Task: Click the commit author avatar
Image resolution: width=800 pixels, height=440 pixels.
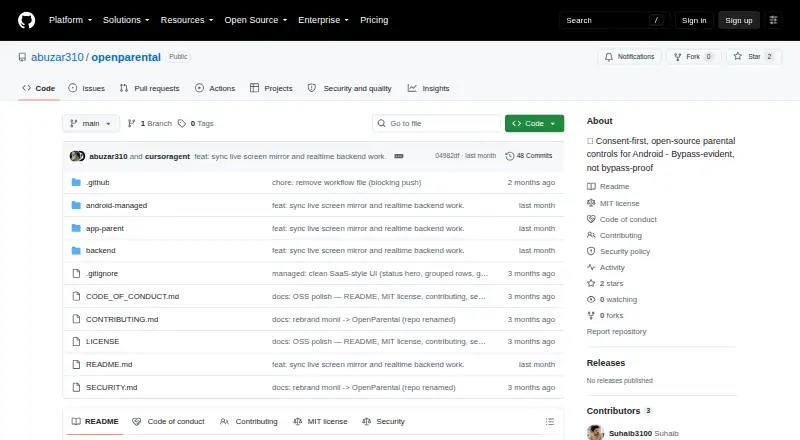Action: 77,156
